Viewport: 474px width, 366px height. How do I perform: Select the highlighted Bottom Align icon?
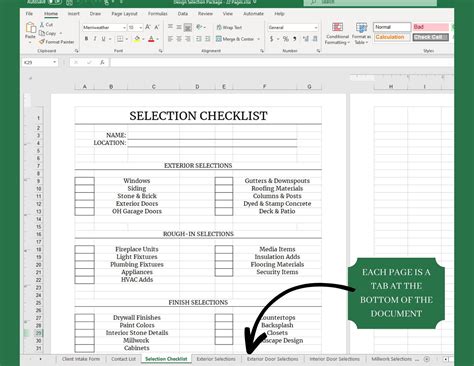coord(188,27)
